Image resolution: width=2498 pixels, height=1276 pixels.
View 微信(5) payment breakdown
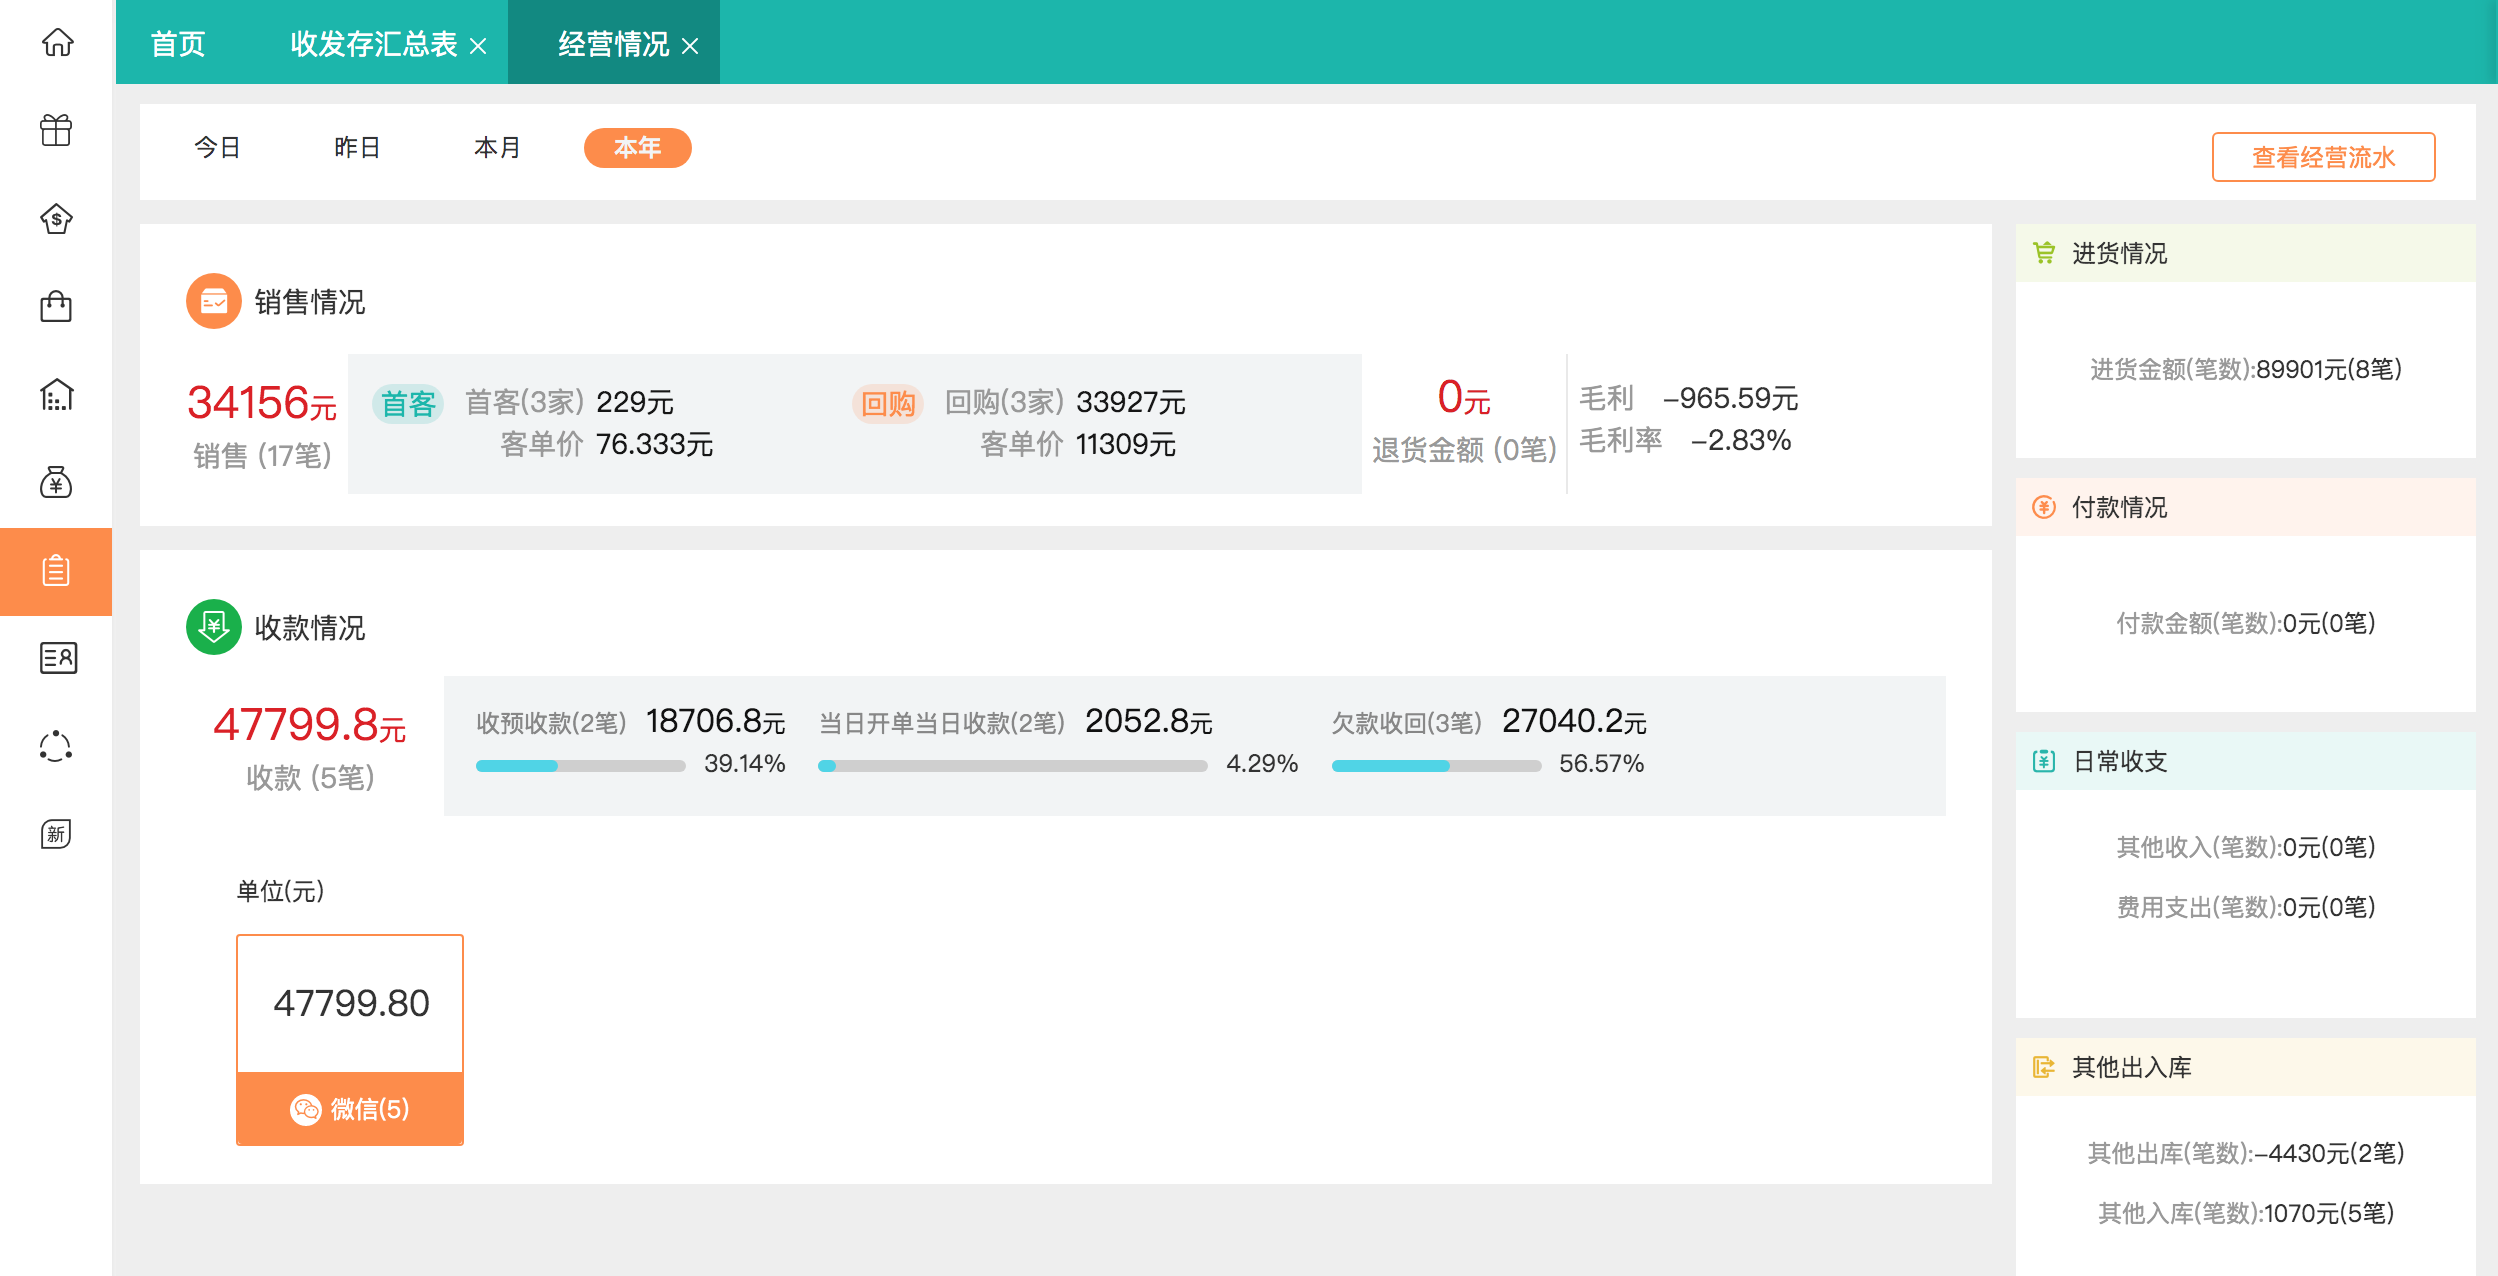[x=350, y=1110]
